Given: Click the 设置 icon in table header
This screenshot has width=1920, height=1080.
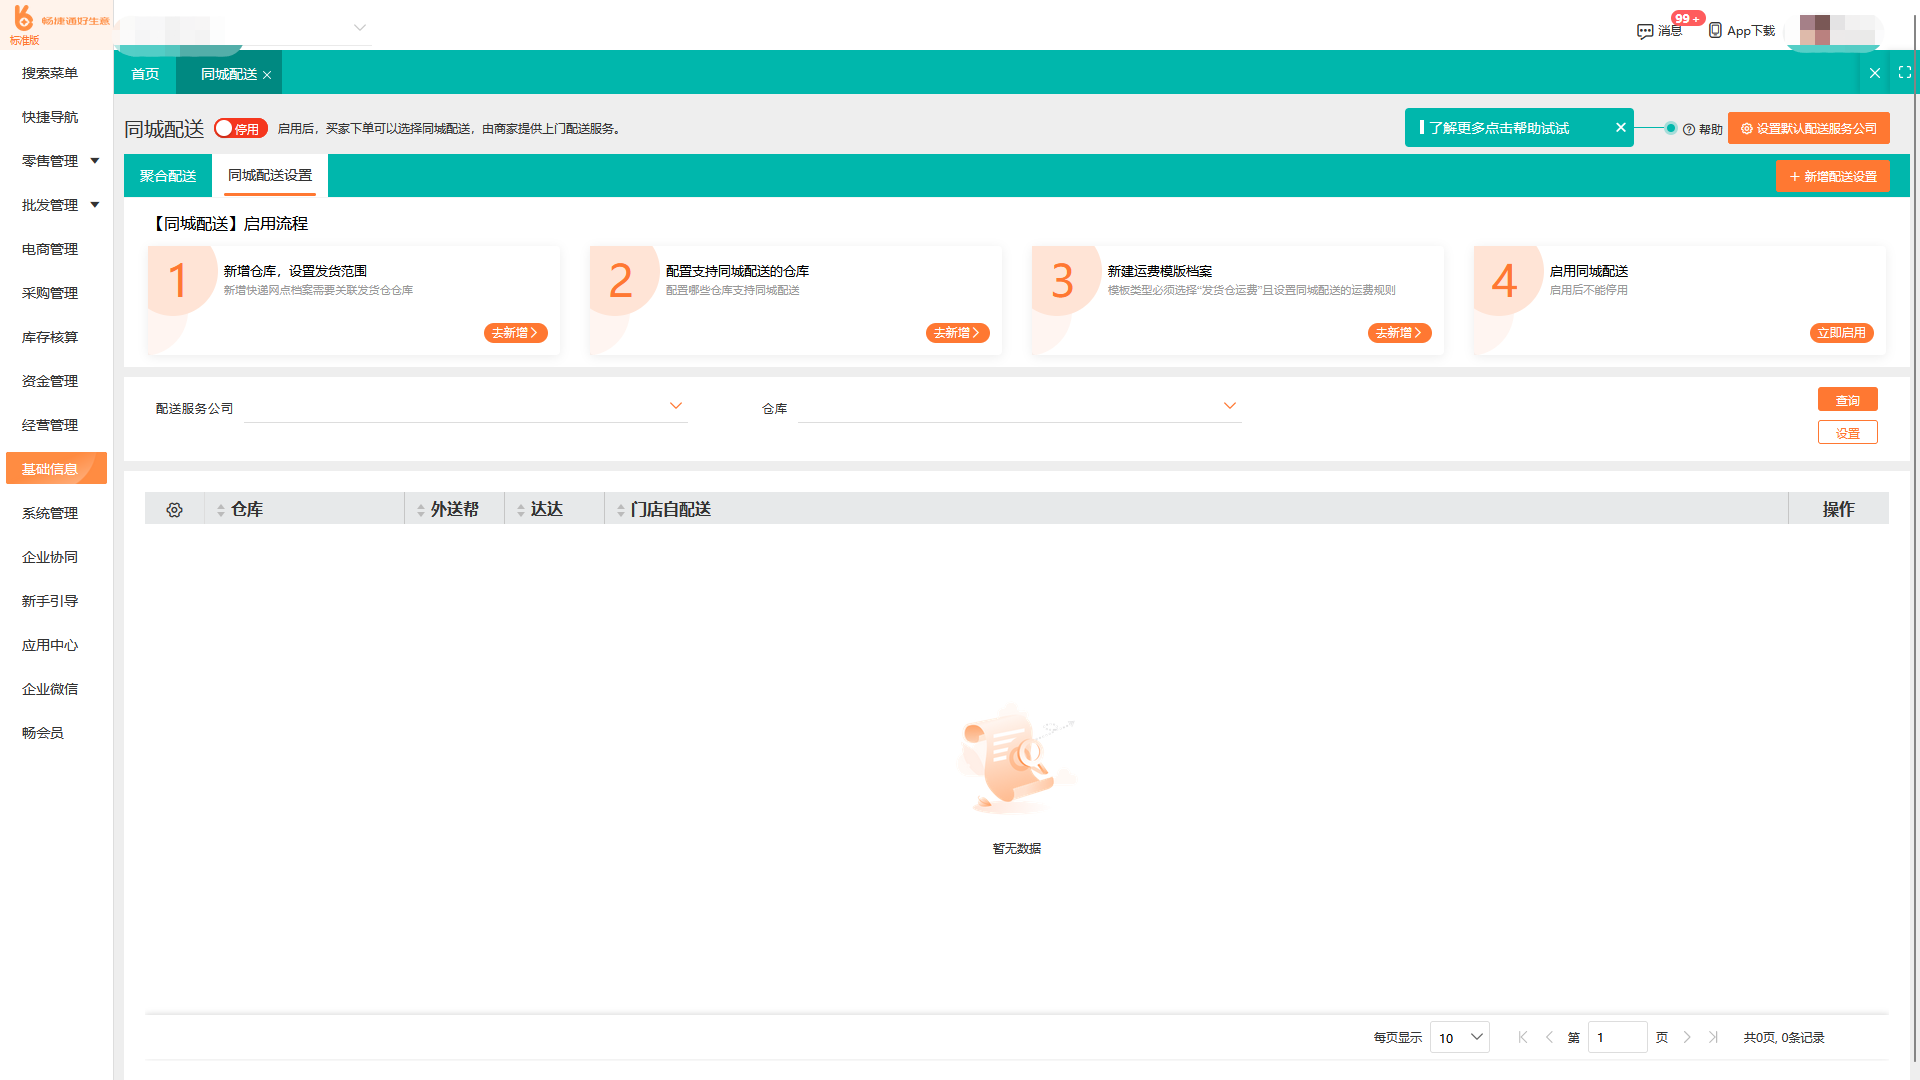Looking at the screenshot, I should tap(173, 510).
